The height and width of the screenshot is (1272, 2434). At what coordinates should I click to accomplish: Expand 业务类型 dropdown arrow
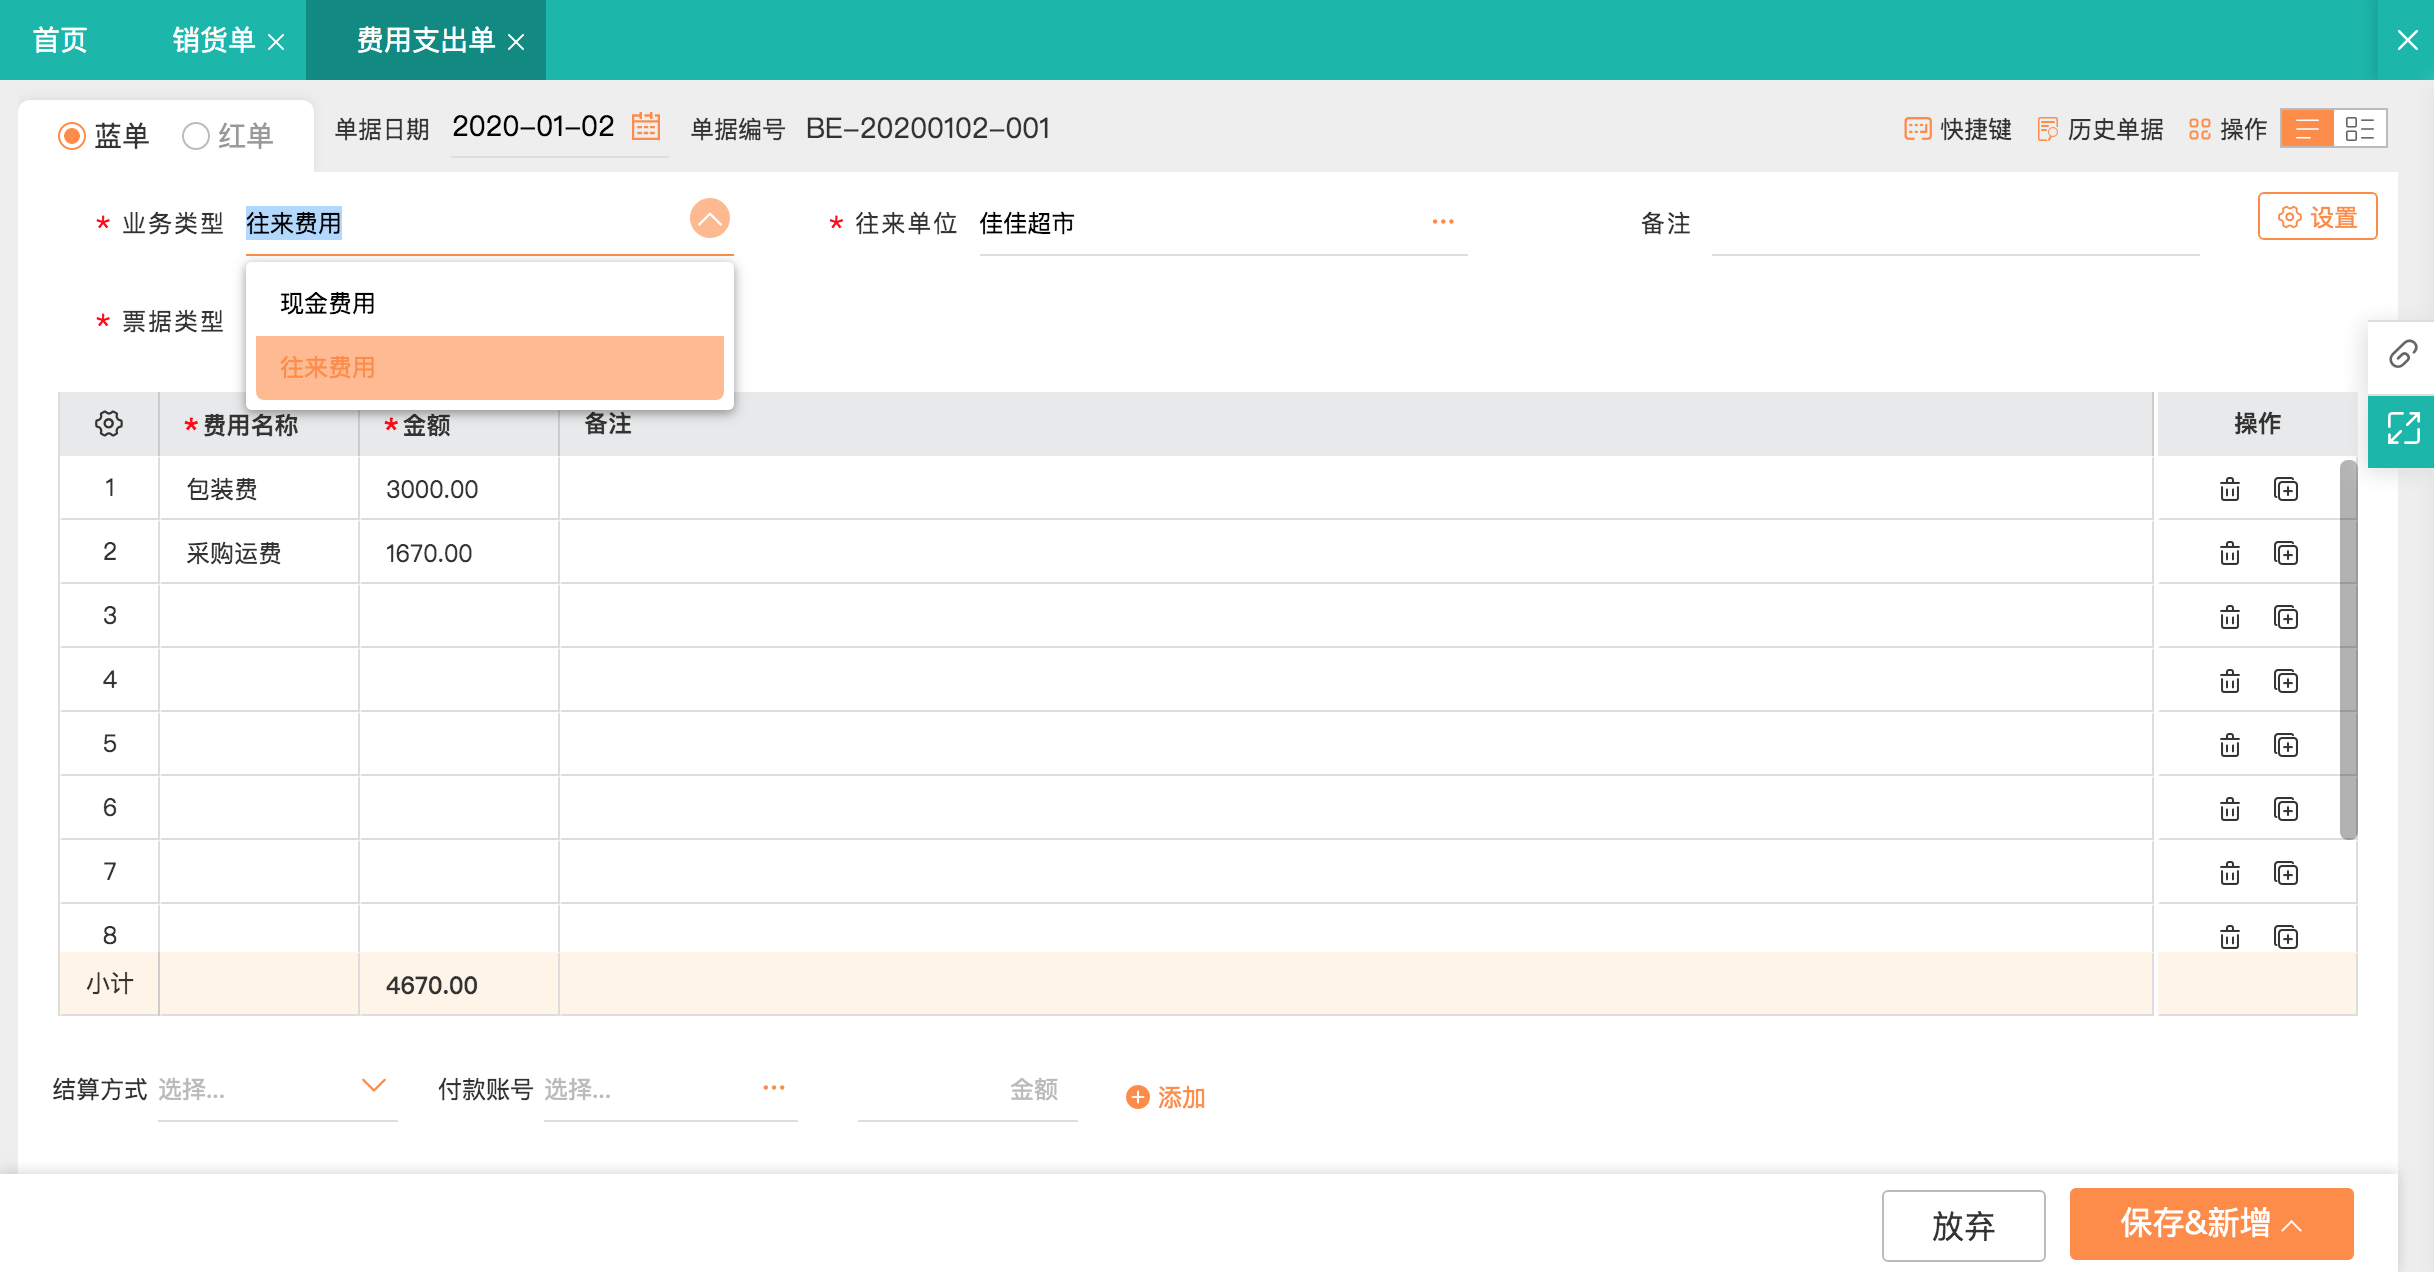[x=708, y=219]
